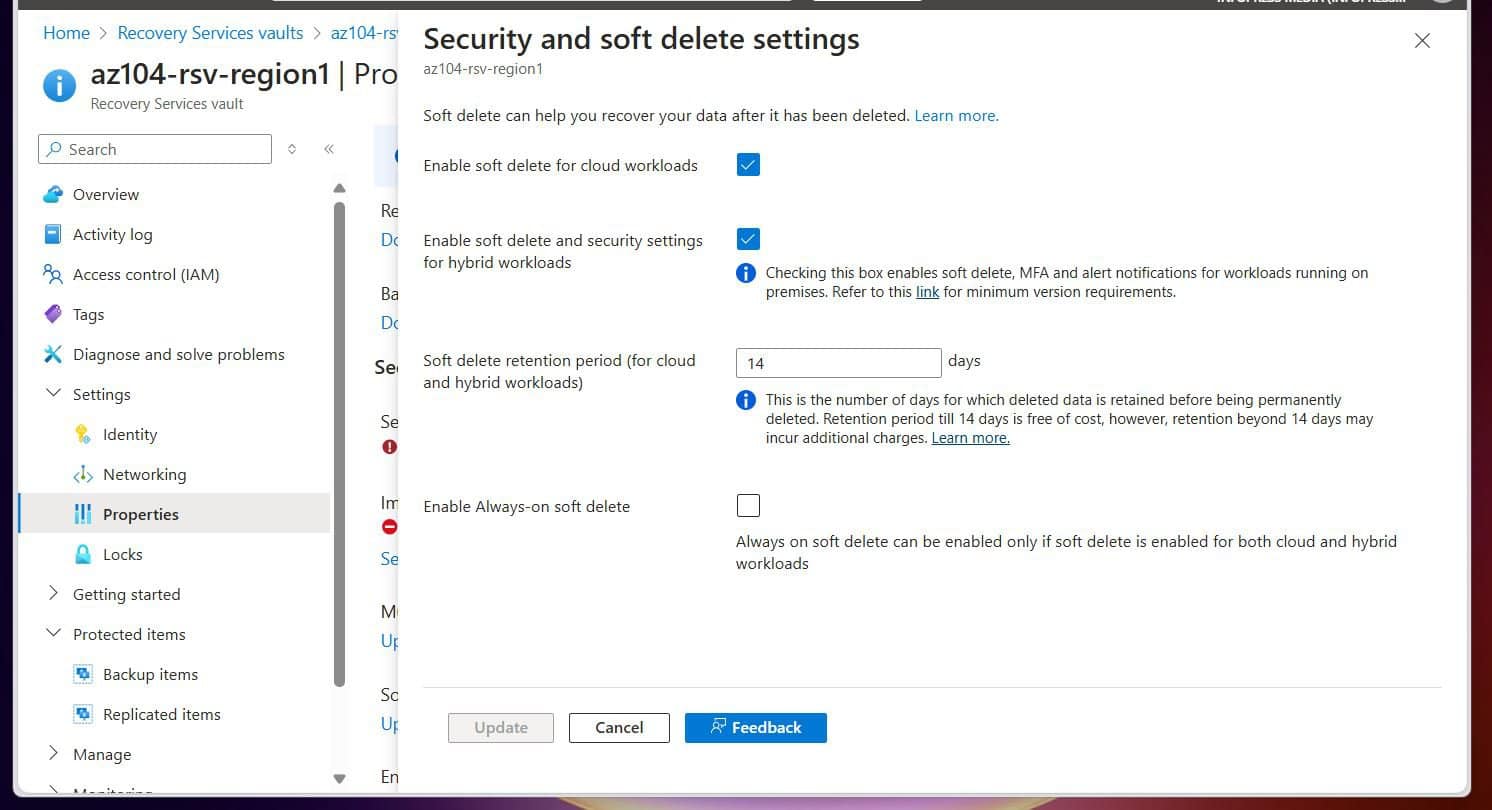Open the soft delete Learn more link

pyautogui.click(x=955, y=115)
